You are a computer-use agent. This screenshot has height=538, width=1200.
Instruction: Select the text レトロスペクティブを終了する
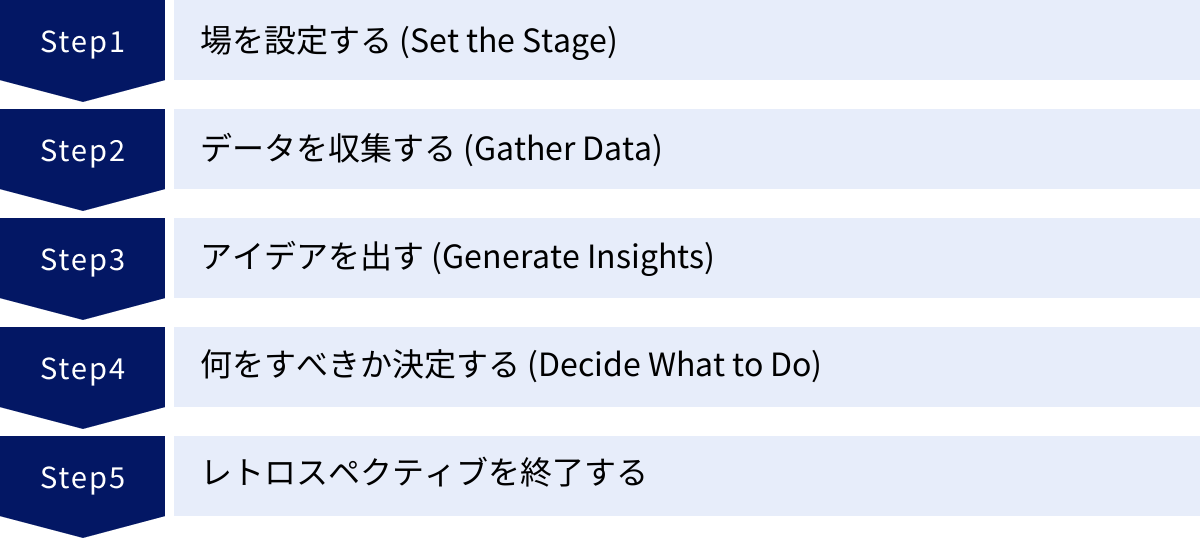click(423, 474)
